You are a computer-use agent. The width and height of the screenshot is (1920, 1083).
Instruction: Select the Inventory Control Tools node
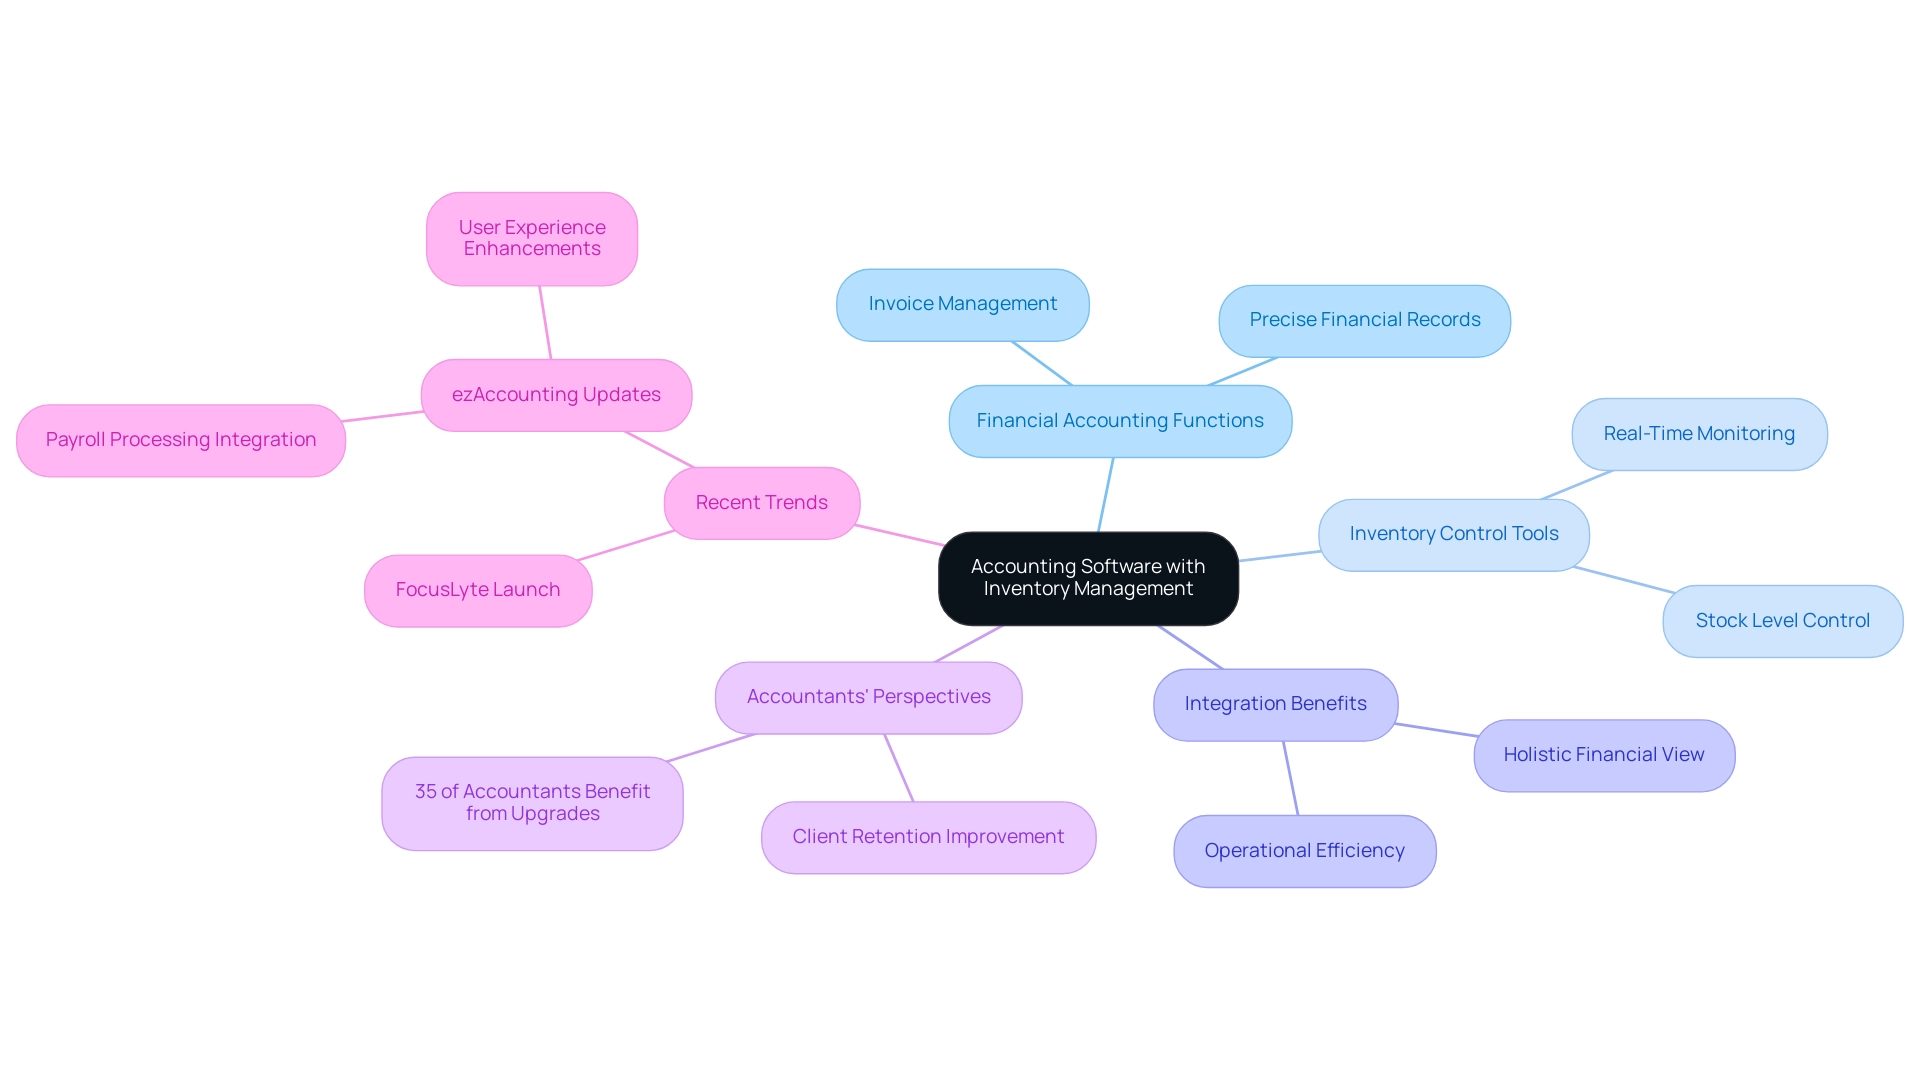pos(1452,532)
